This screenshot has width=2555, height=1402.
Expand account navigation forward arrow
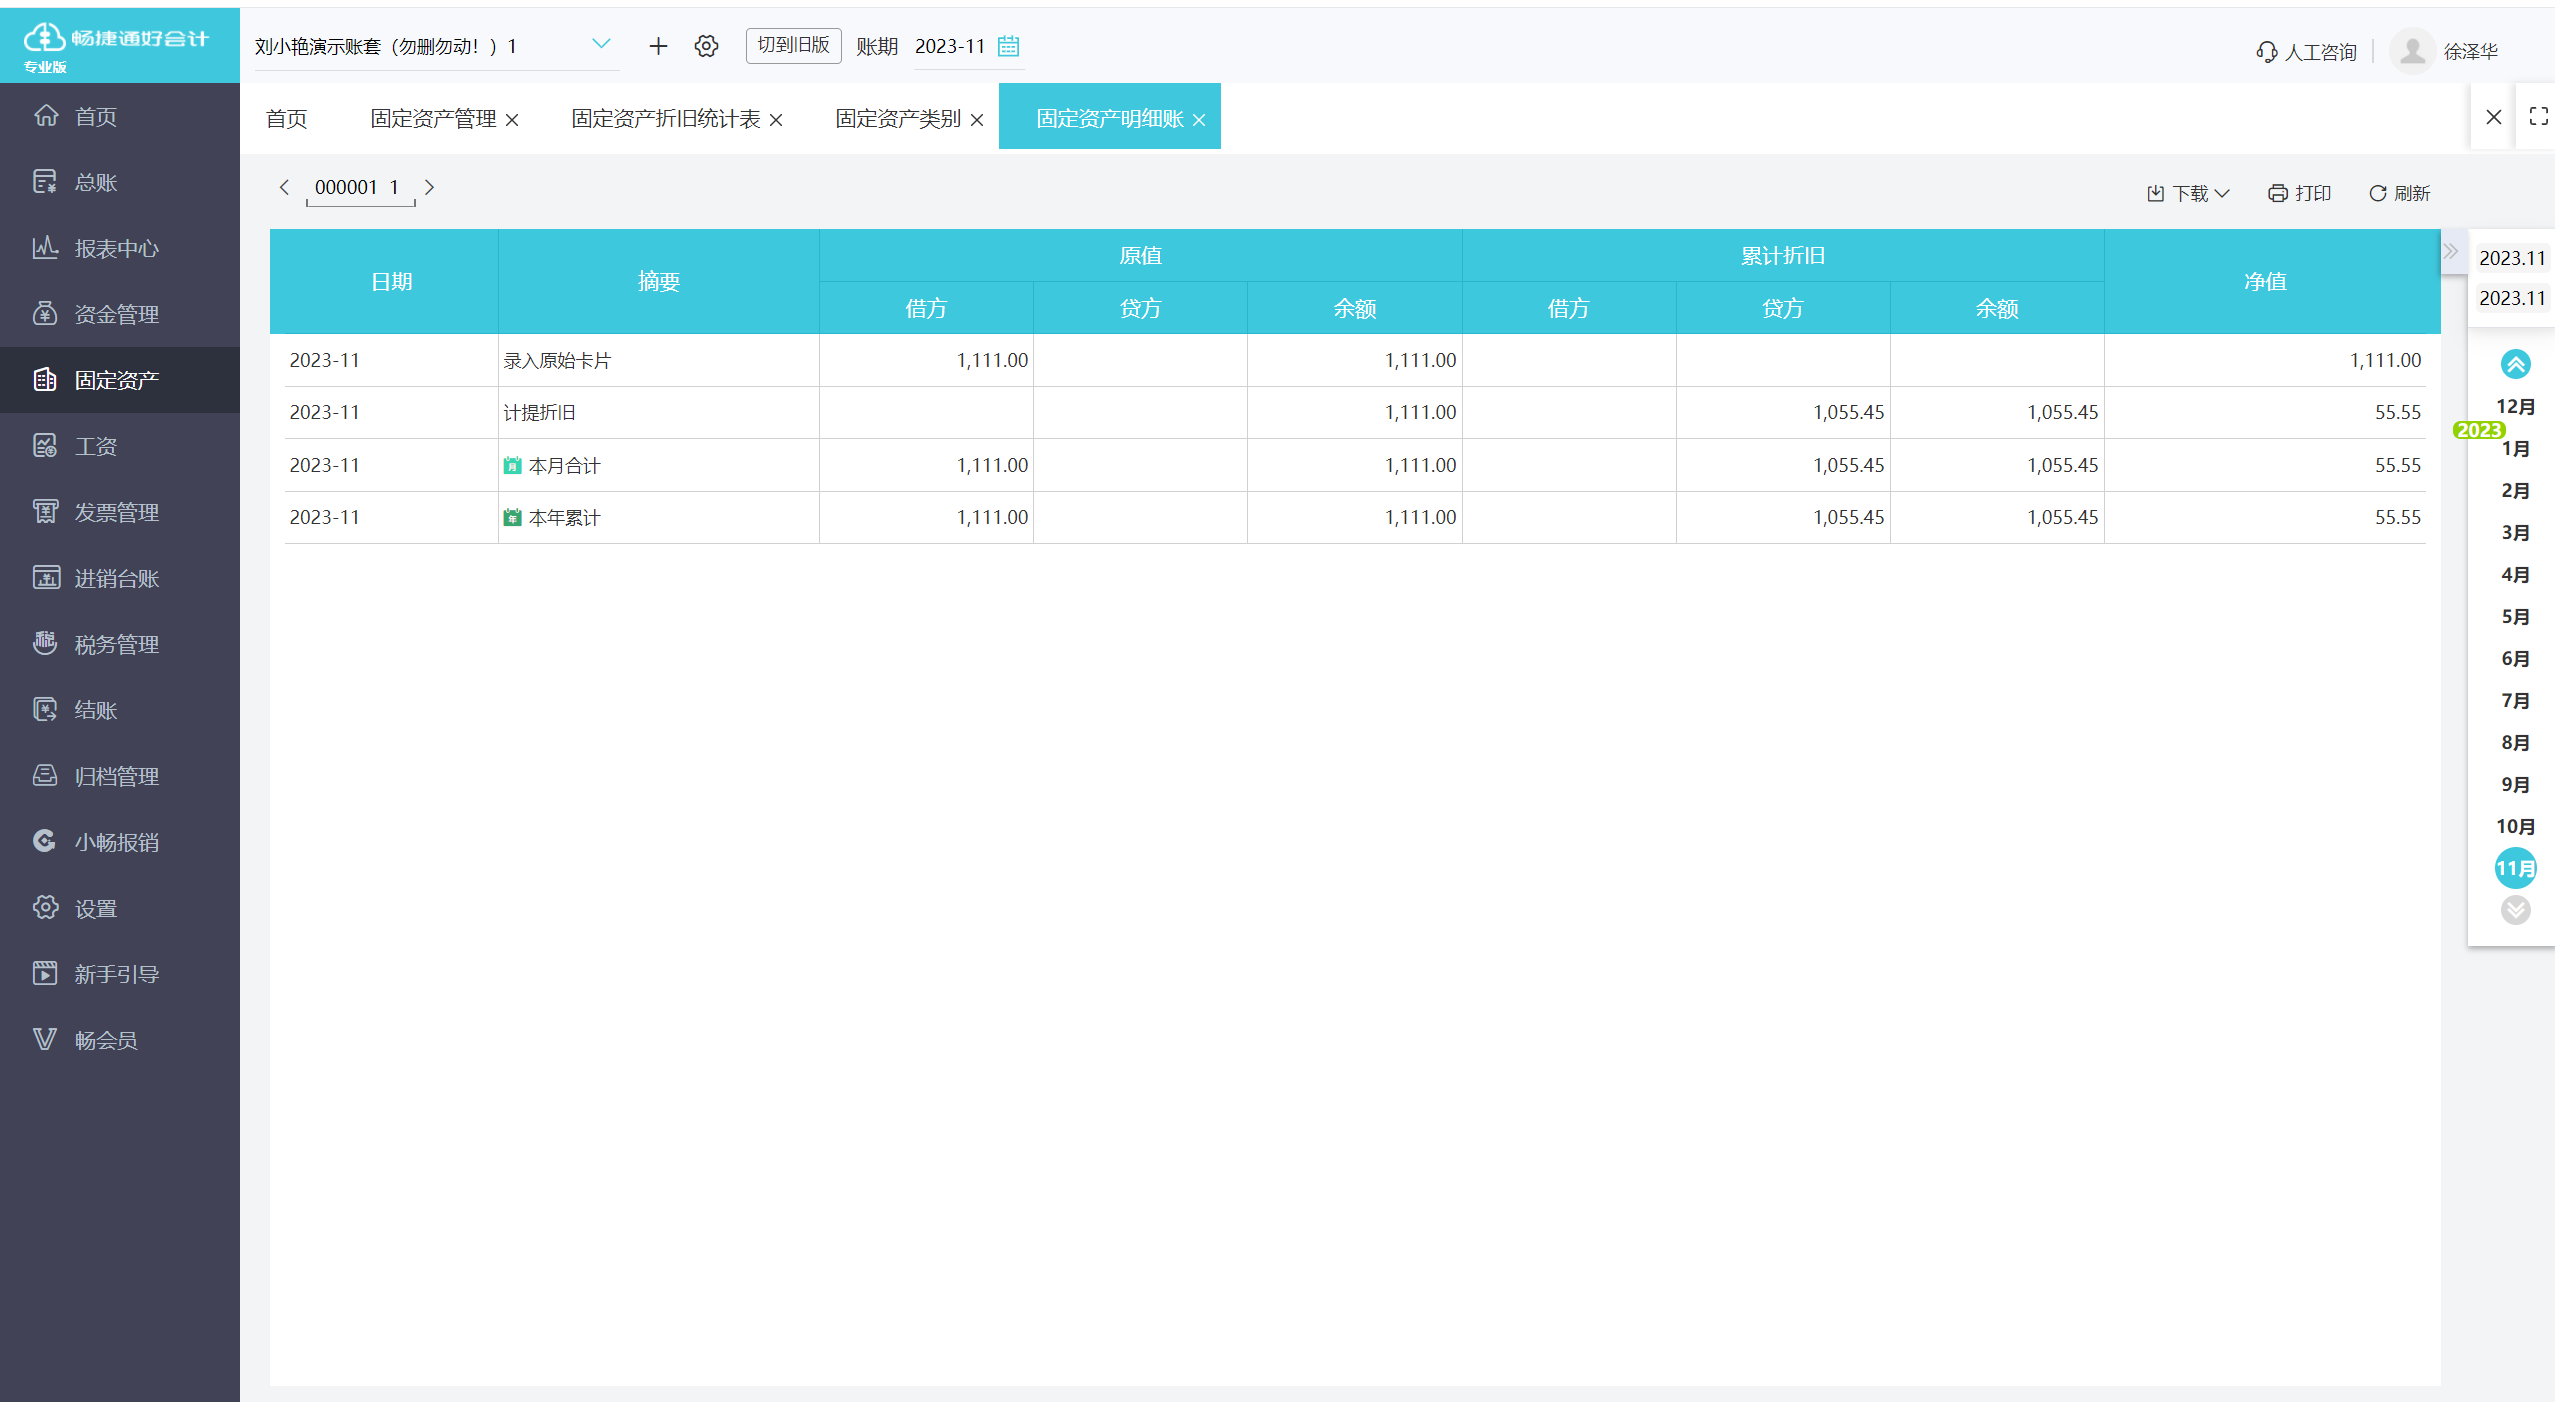point(432,186)
